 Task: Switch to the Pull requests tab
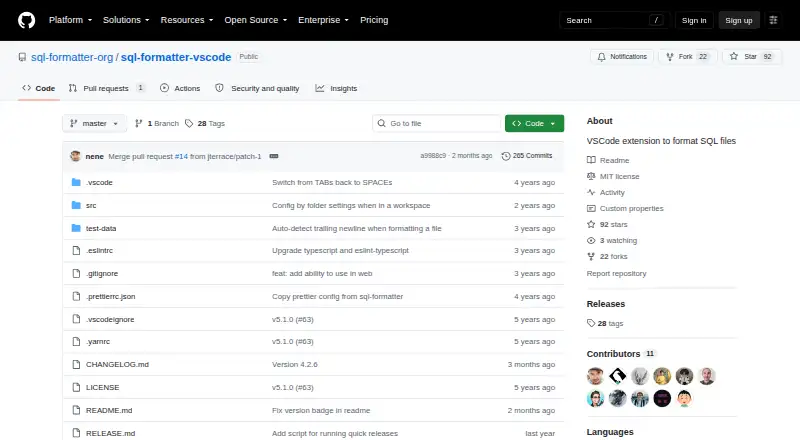(107, 88)
